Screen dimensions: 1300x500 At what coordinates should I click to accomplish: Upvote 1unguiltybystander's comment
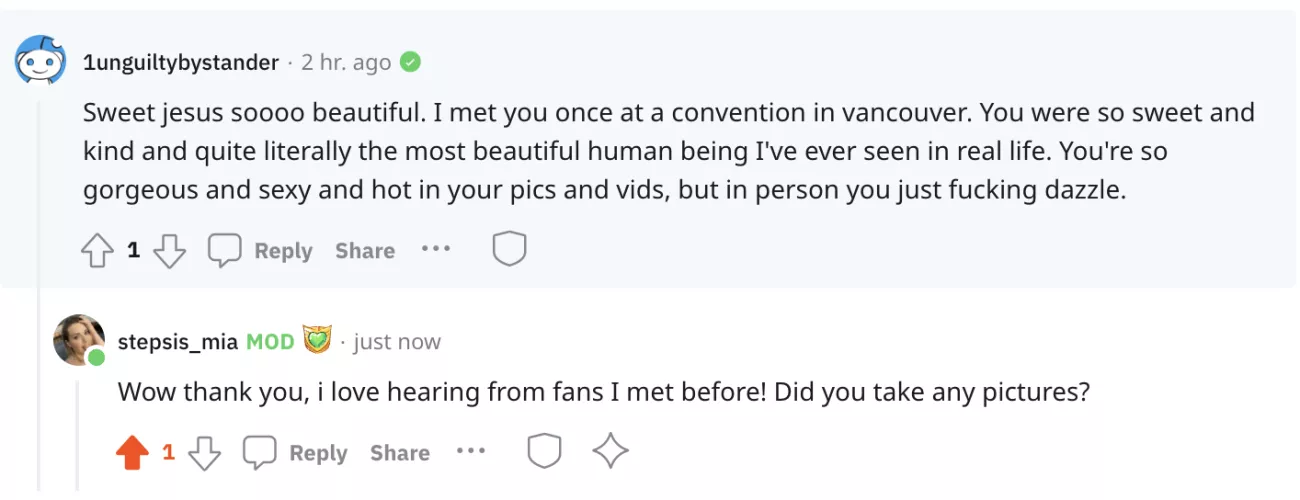pos(97,251)
